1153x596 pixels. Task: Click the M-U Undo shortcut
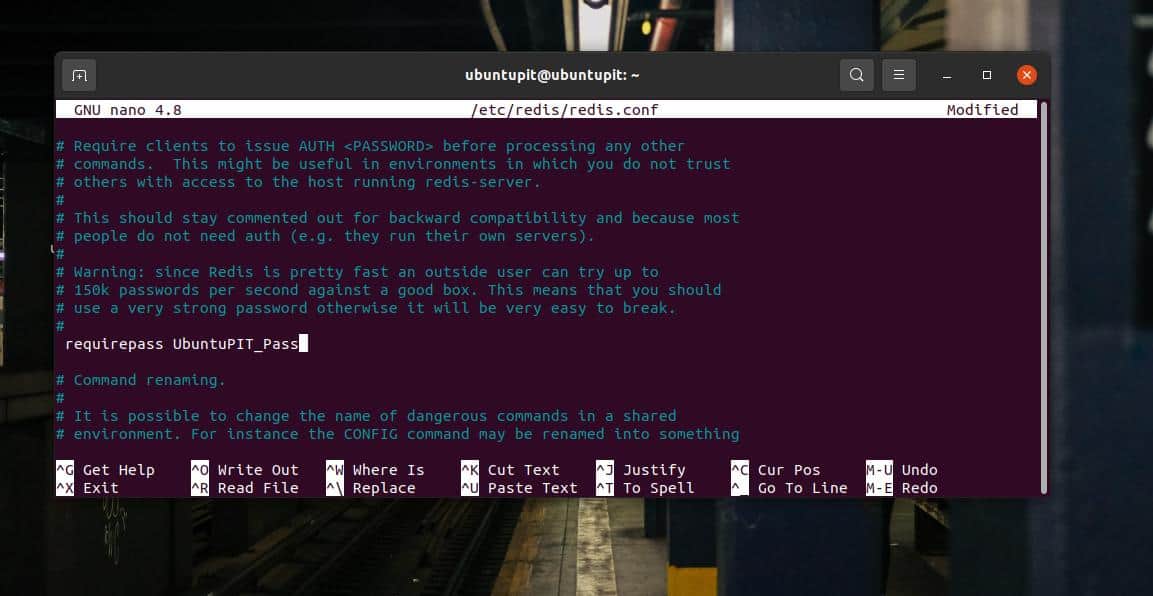[902, 470]
